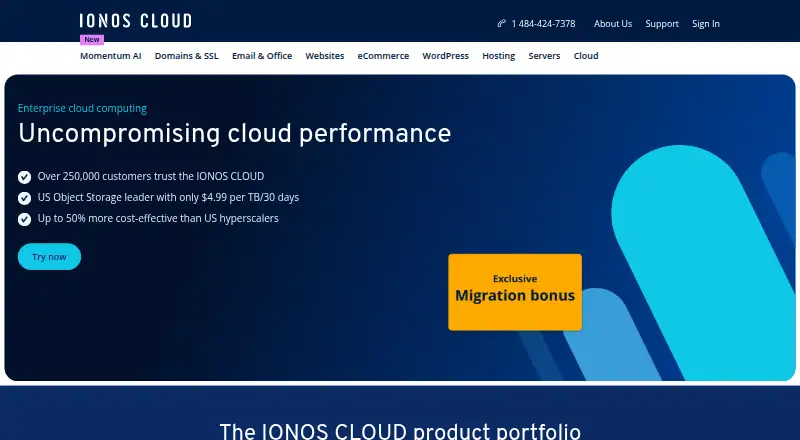Viewport: 800px width, 440px height.
Task: Open the Email & Office menu
Action: (x=262, y=56)
